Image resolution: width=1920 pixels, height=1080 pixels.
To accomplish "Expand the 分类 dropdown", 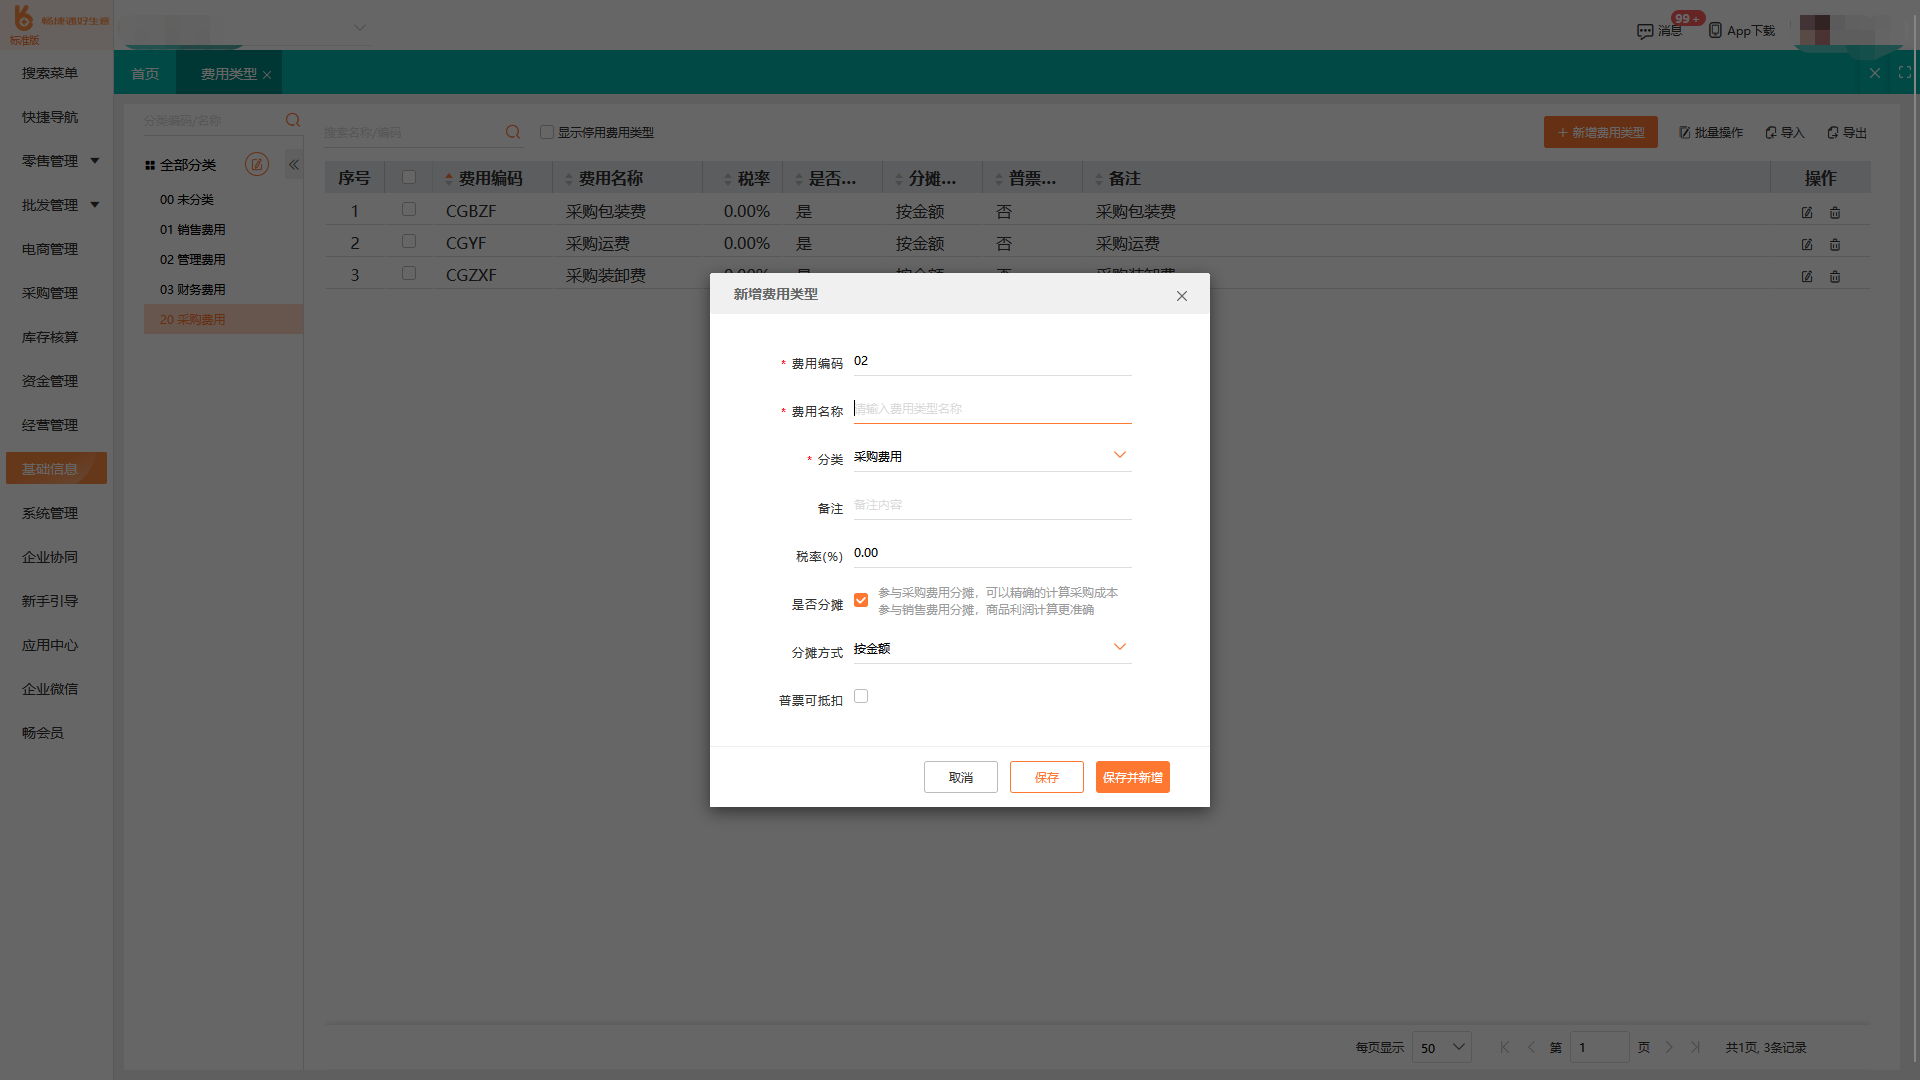I will pyautogui.click(x=1120, y=456).
